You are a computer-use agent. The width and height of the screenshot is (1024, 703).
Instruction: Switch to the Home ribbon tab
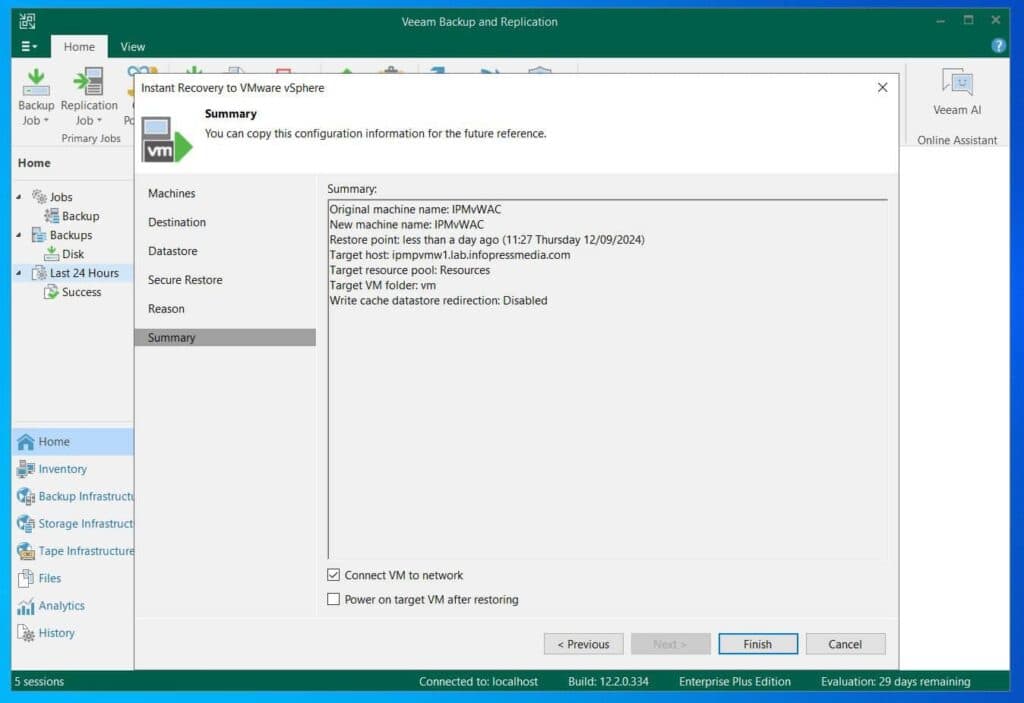[x=79, y=46]
